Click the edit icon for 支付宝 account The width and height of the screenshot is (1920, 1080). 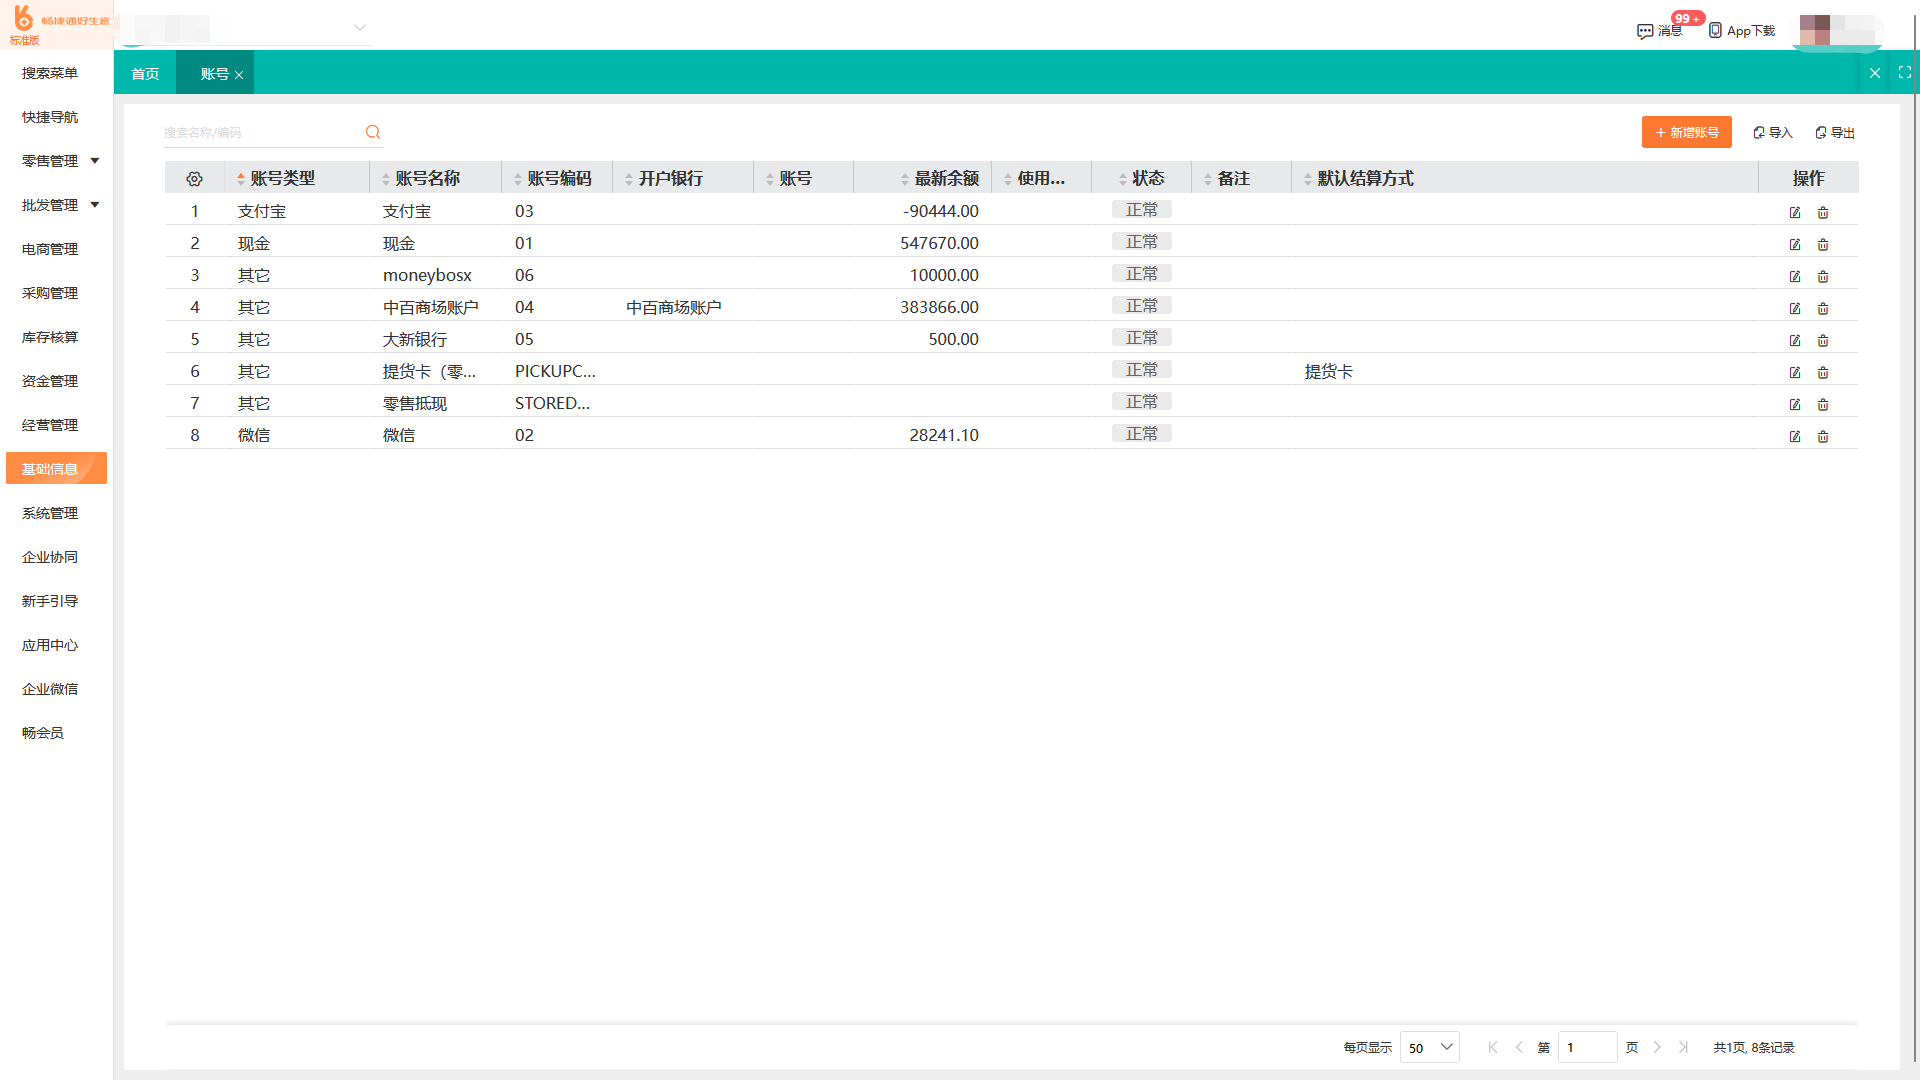pyautogui.click(x=1795, y=211)
